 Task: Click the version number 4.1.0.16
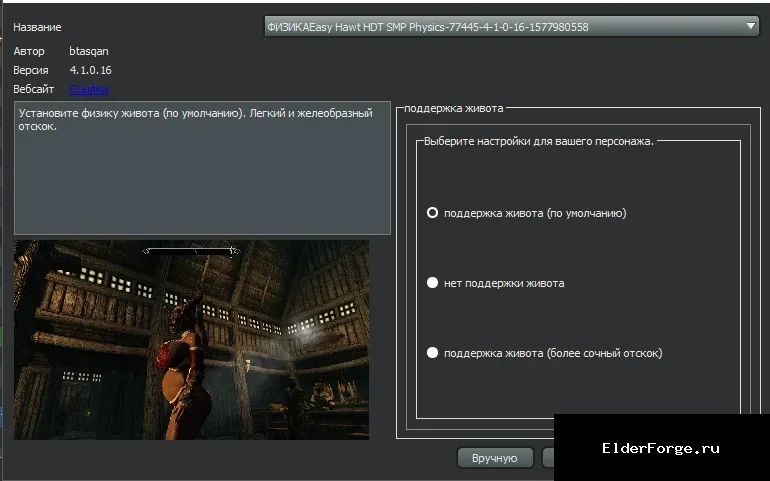tap(91, 70)
